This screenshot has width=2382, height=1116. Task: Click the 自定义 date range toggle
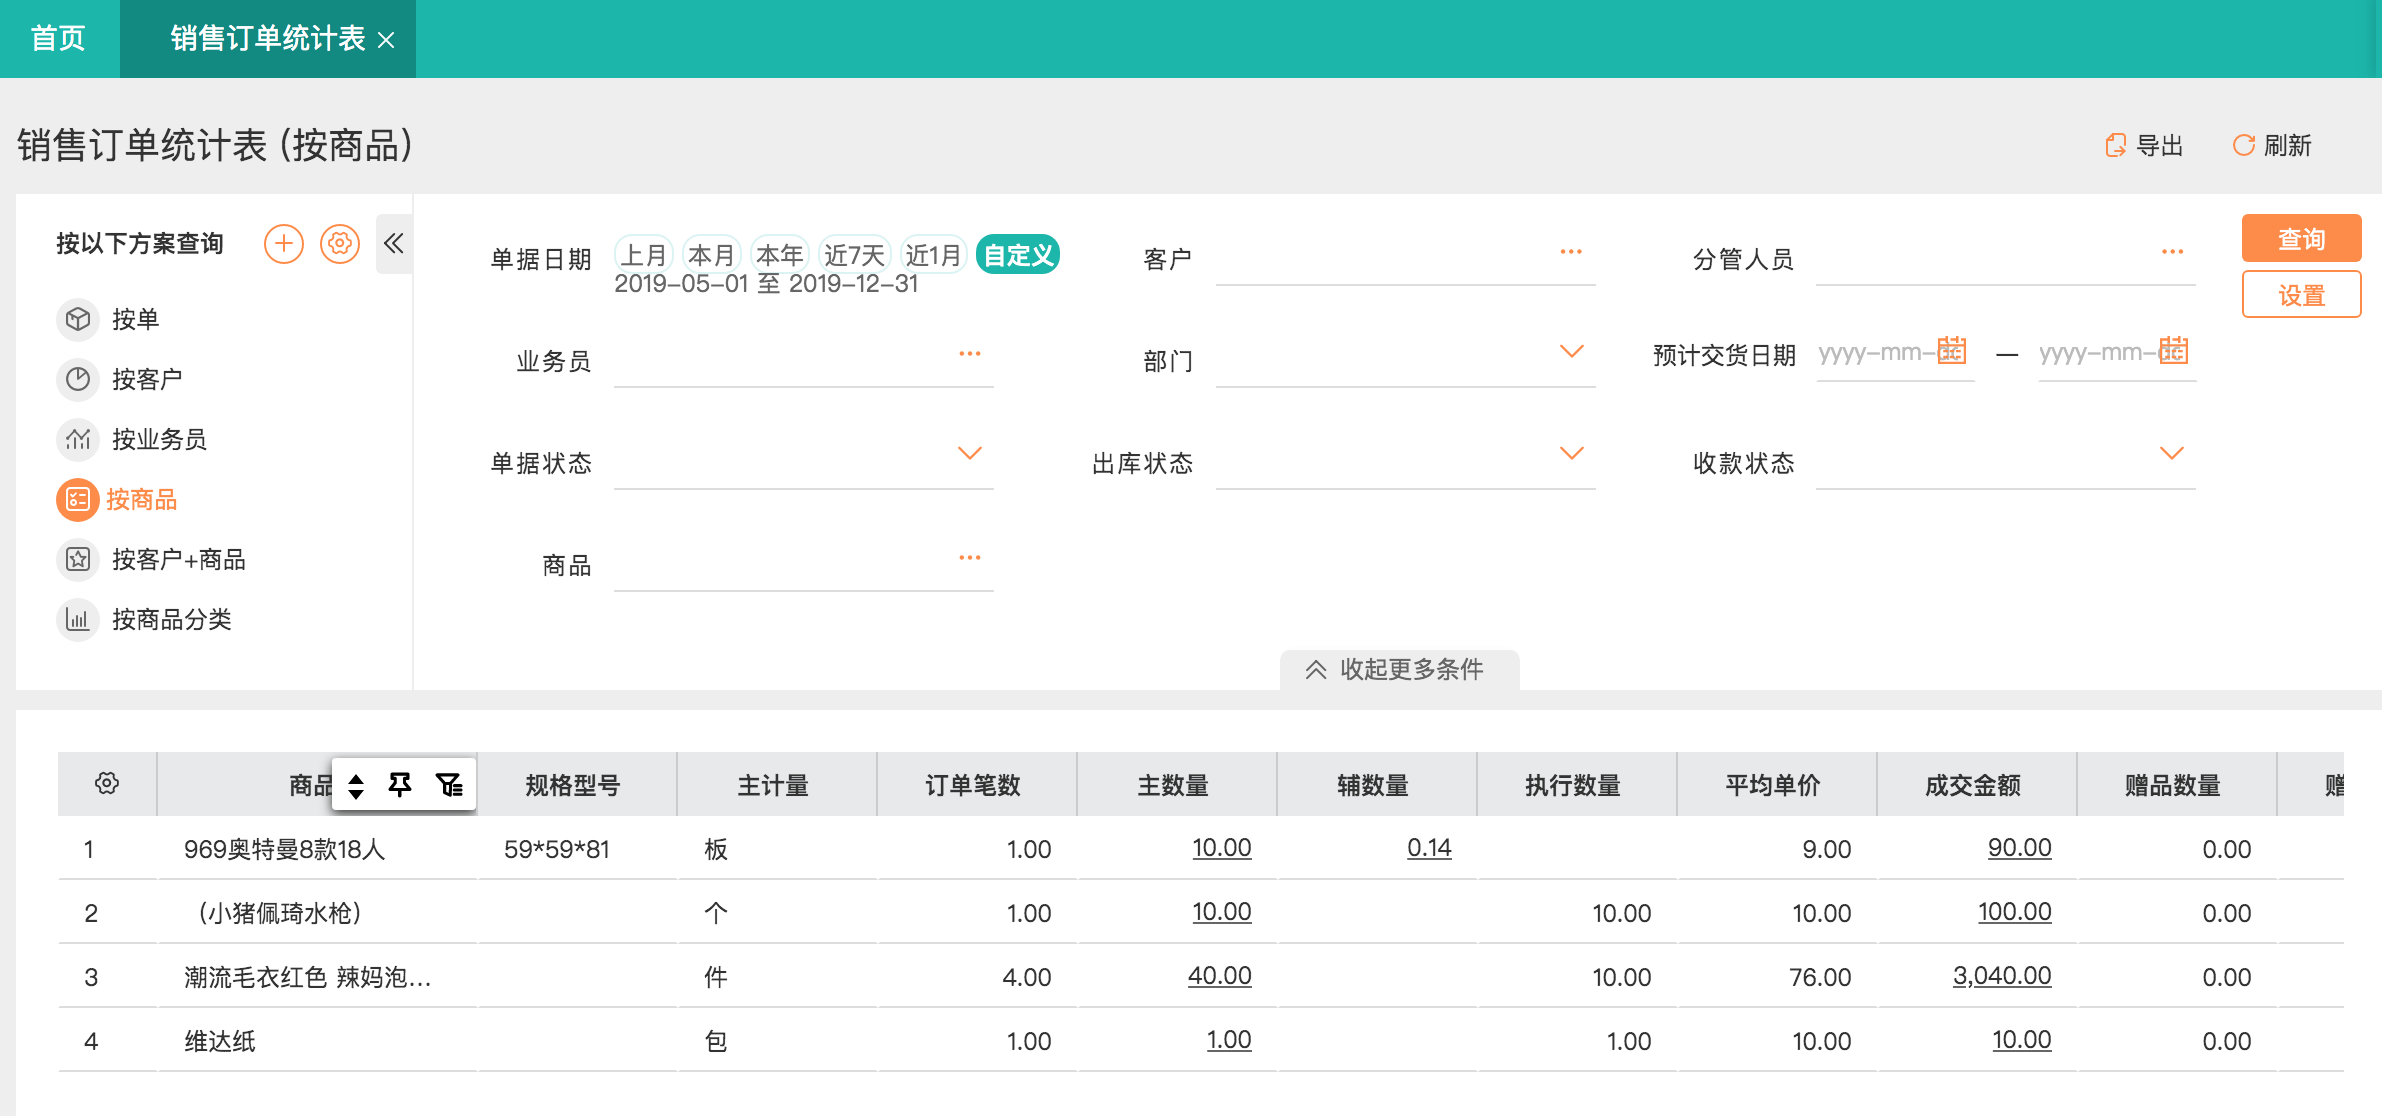pyautogui.click(x=1019, y=254)
